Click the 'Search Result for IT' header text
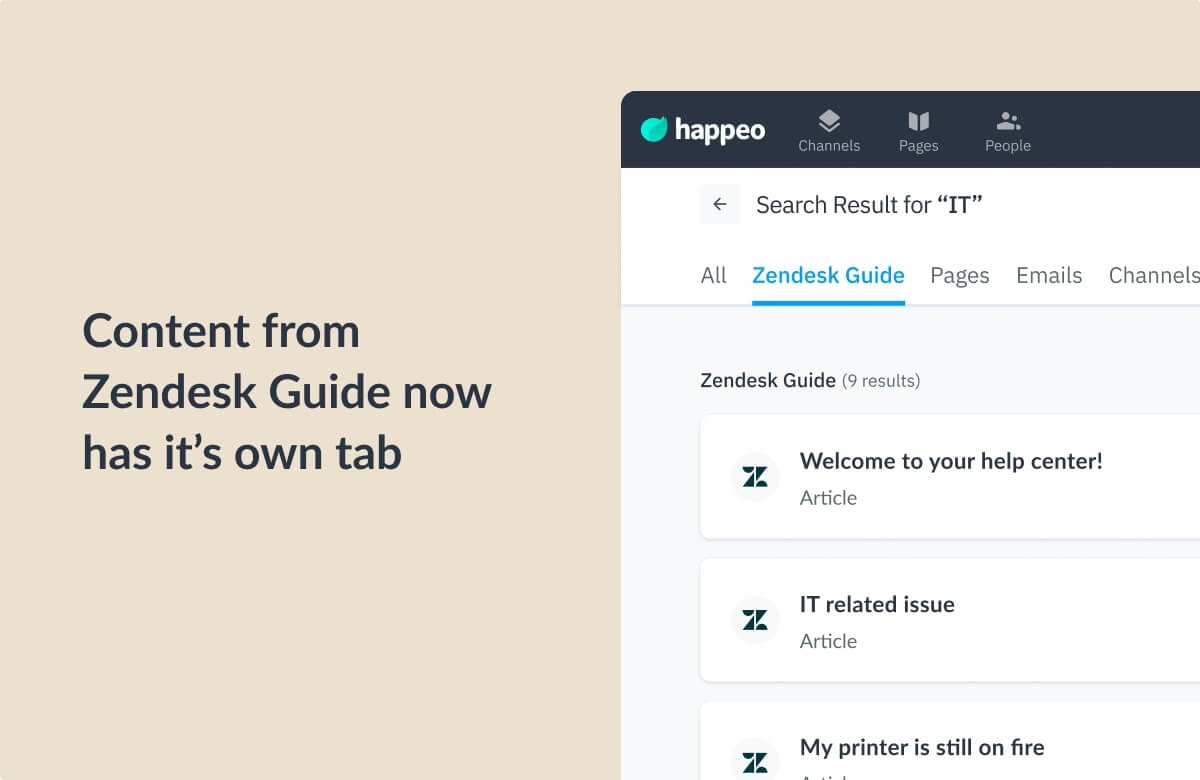 [x=869, y=204]
